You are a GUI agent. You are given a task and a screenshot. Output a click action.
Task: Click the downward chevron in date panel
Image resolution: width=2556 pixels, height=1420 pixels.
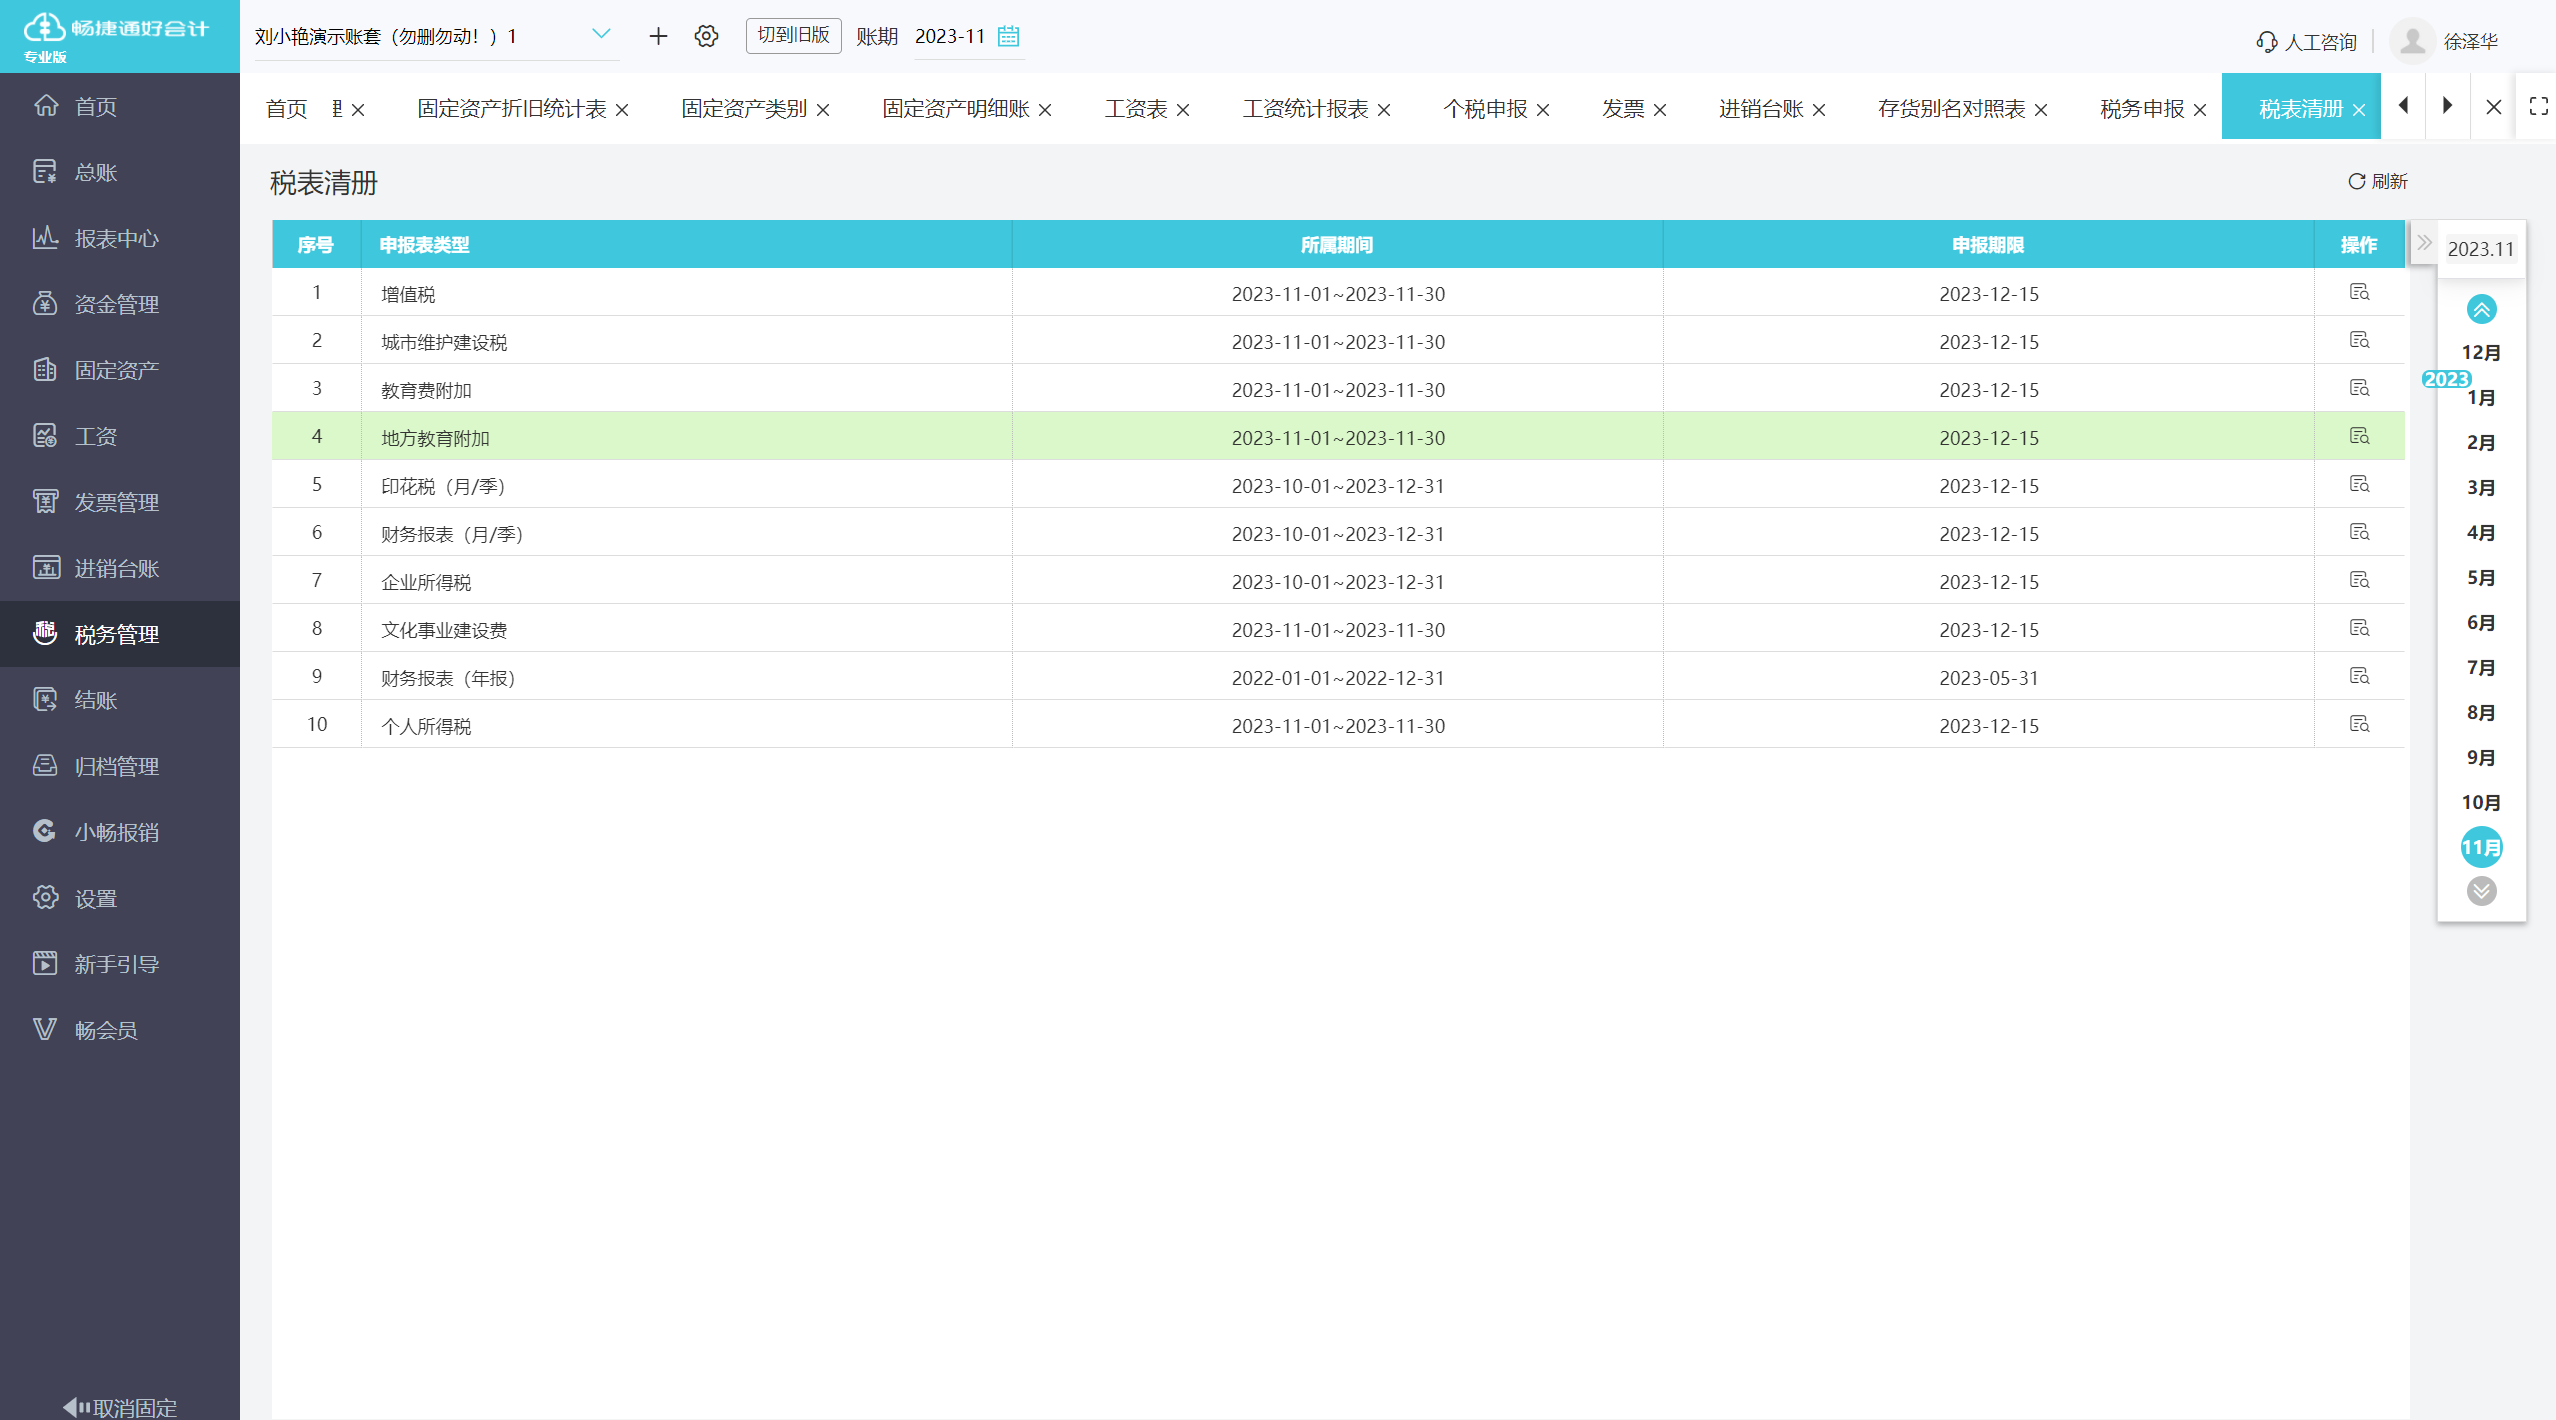pos(2481,892)
